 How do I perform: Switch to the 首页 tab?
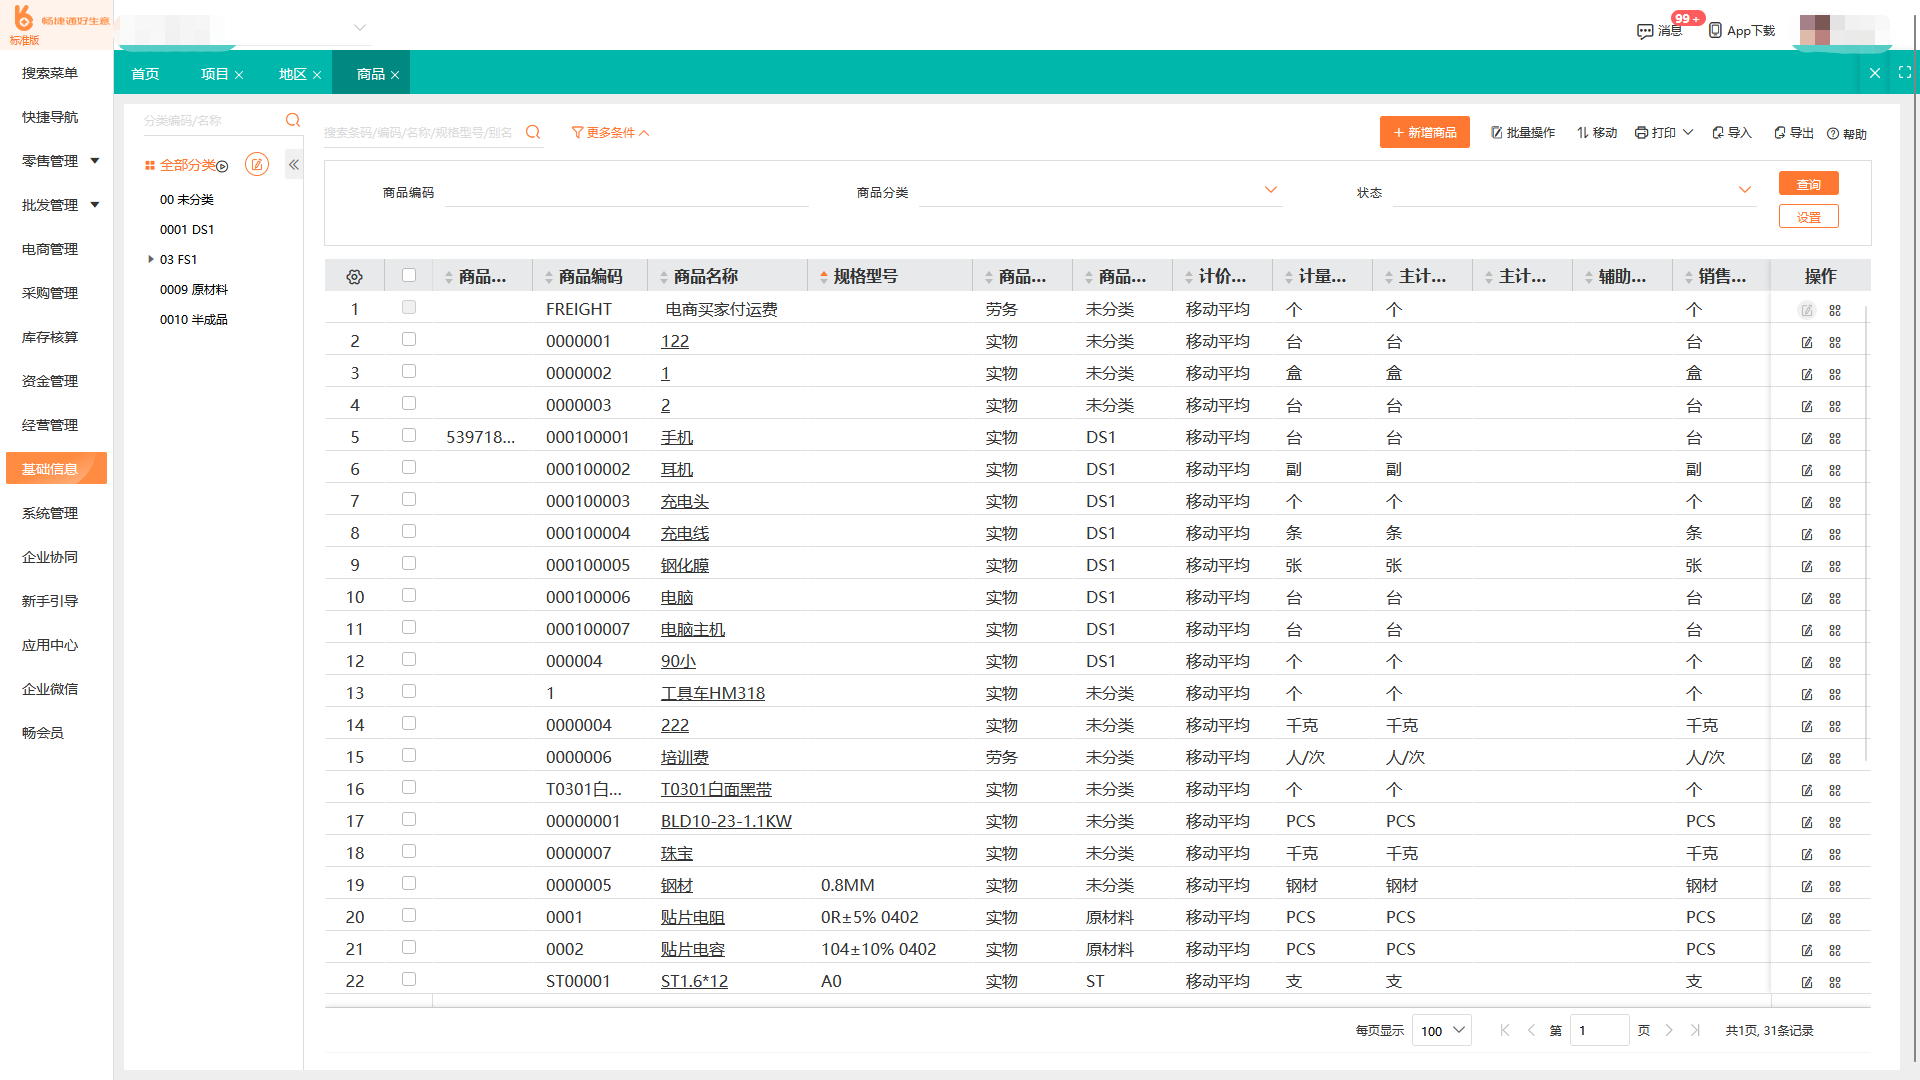(x=145, y=73)
